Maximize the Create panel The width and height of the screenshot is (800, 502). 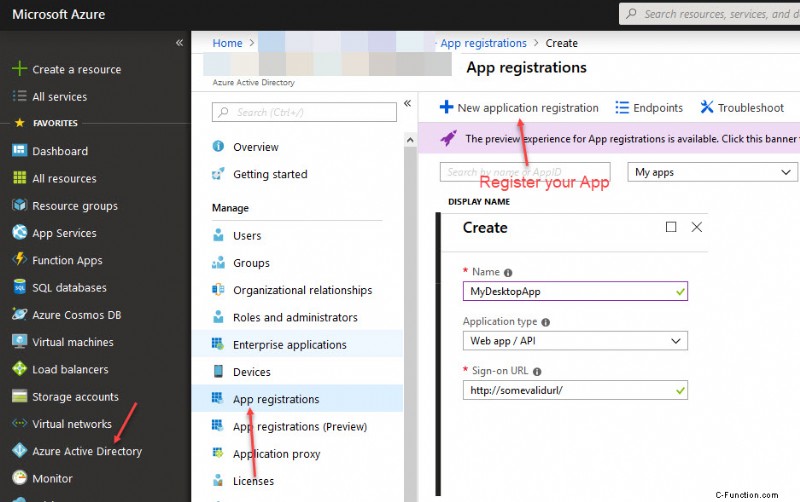click(671, 227)
